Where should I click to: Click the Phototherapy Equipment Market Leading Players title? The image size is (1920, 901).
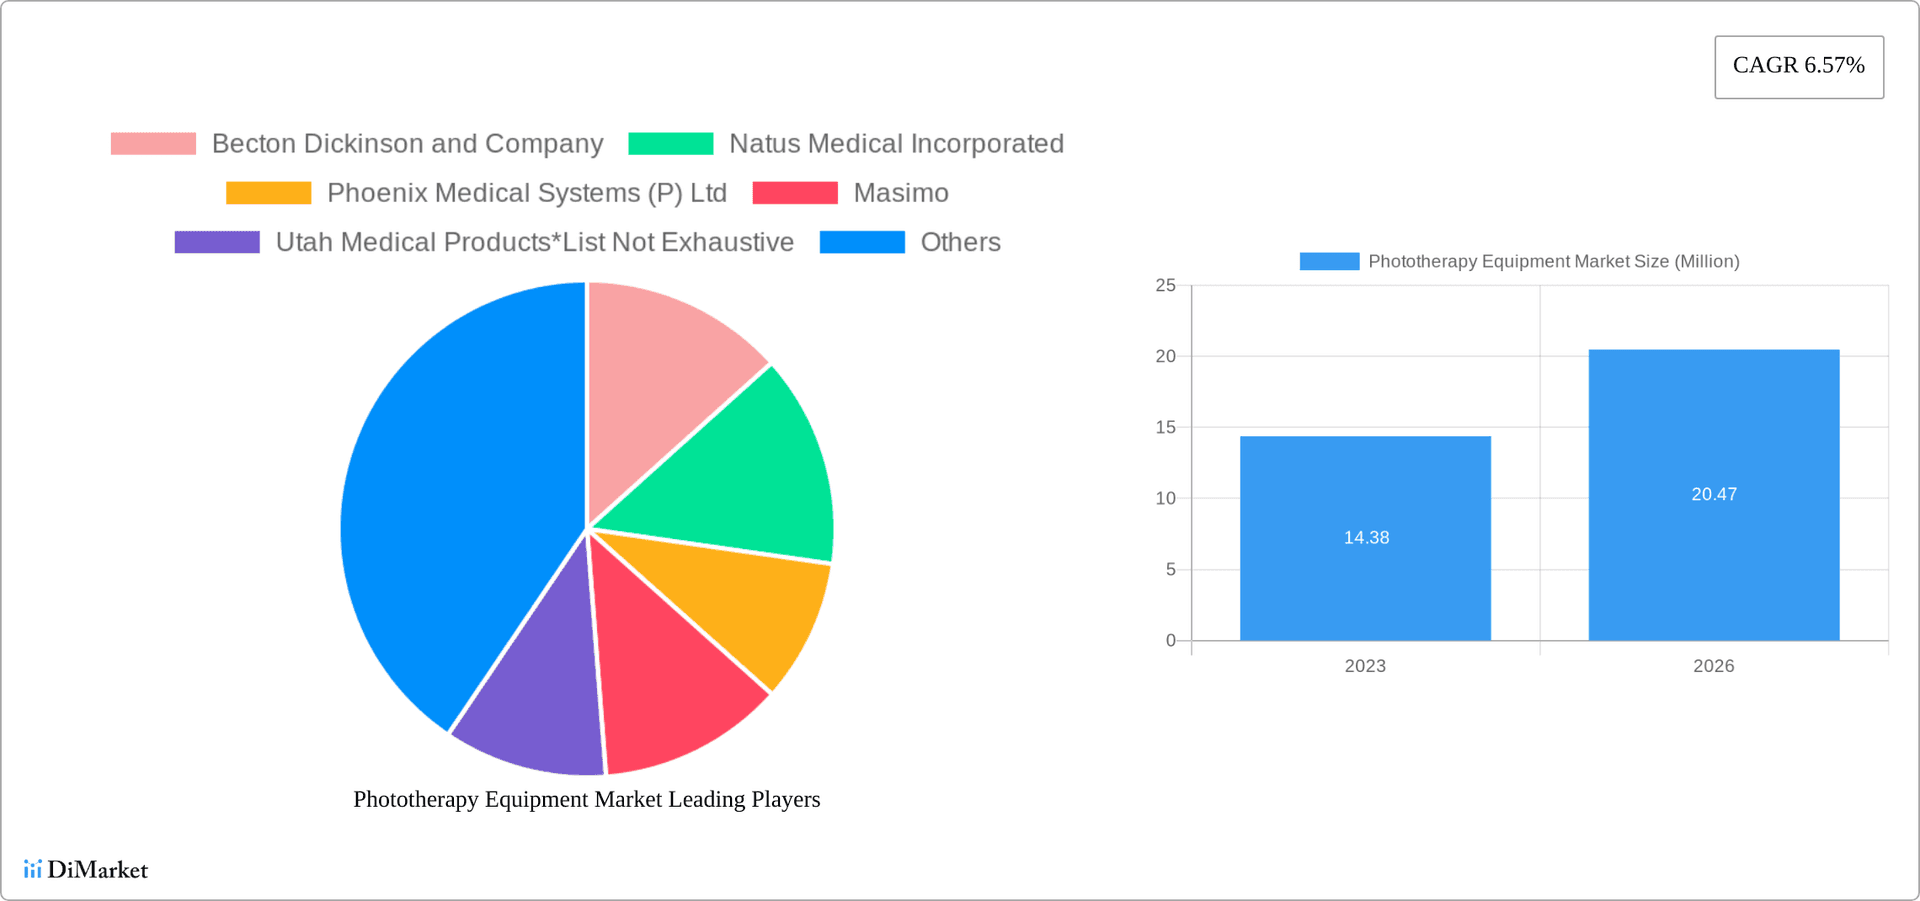[586, 799]
